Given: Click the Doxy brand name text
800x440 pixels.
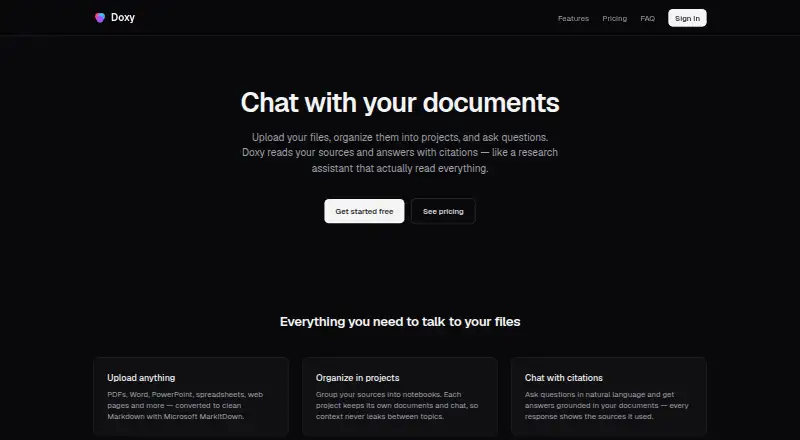Looking at the screenshot, I should click(x=123, y=17).
